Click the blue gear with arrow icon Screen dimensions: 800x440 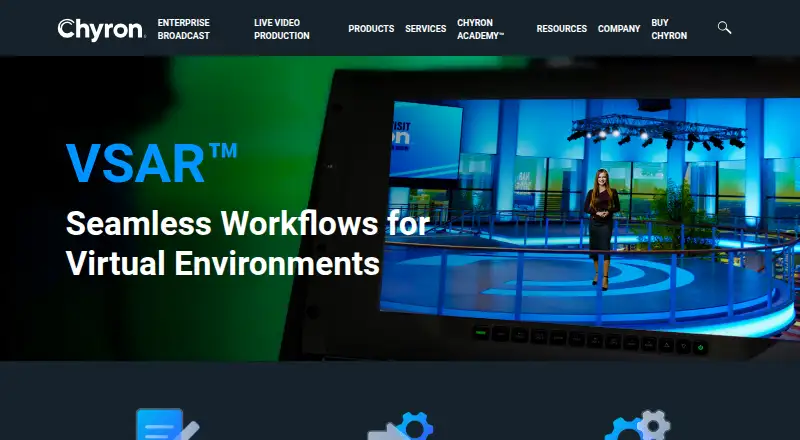click(x=401, y=426)
